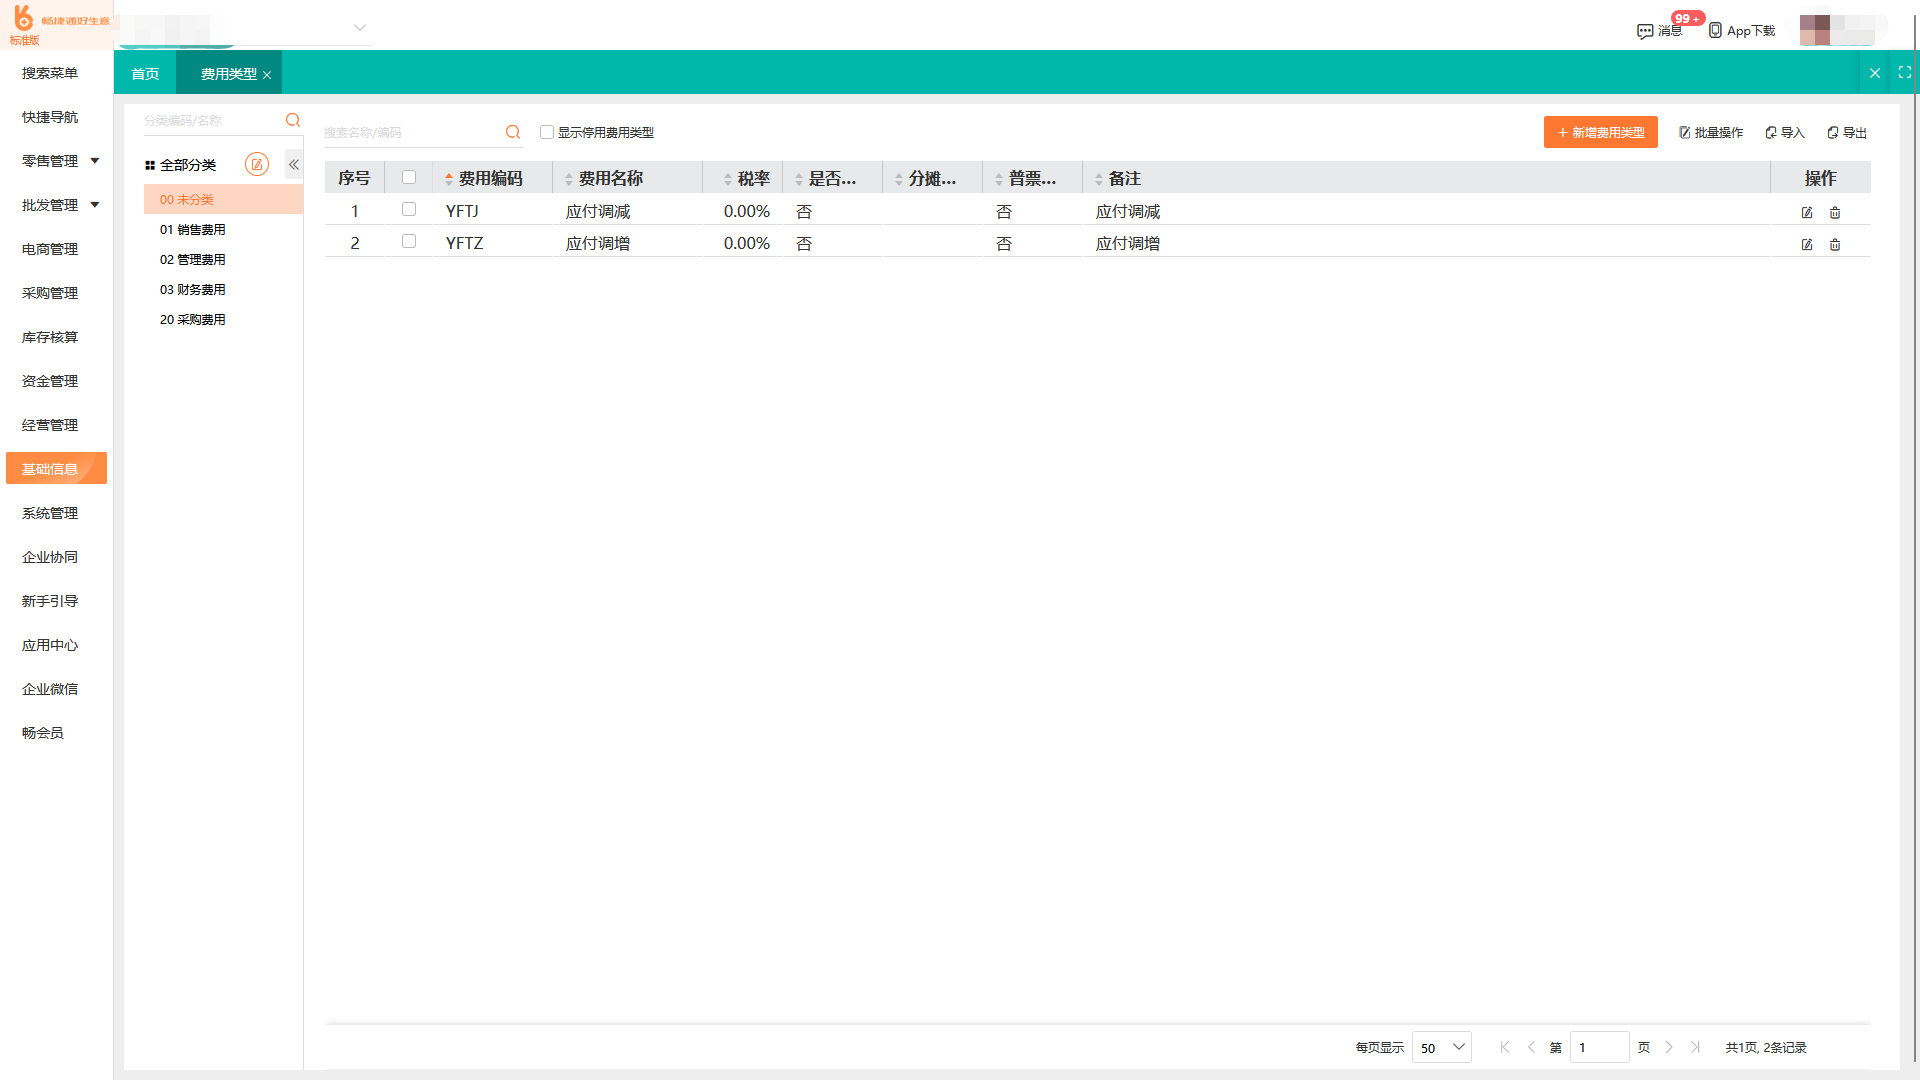Check the YFTZ row checkbox
The height and width of the screenshot is (1080, 1920).
(x=409, y=241)
